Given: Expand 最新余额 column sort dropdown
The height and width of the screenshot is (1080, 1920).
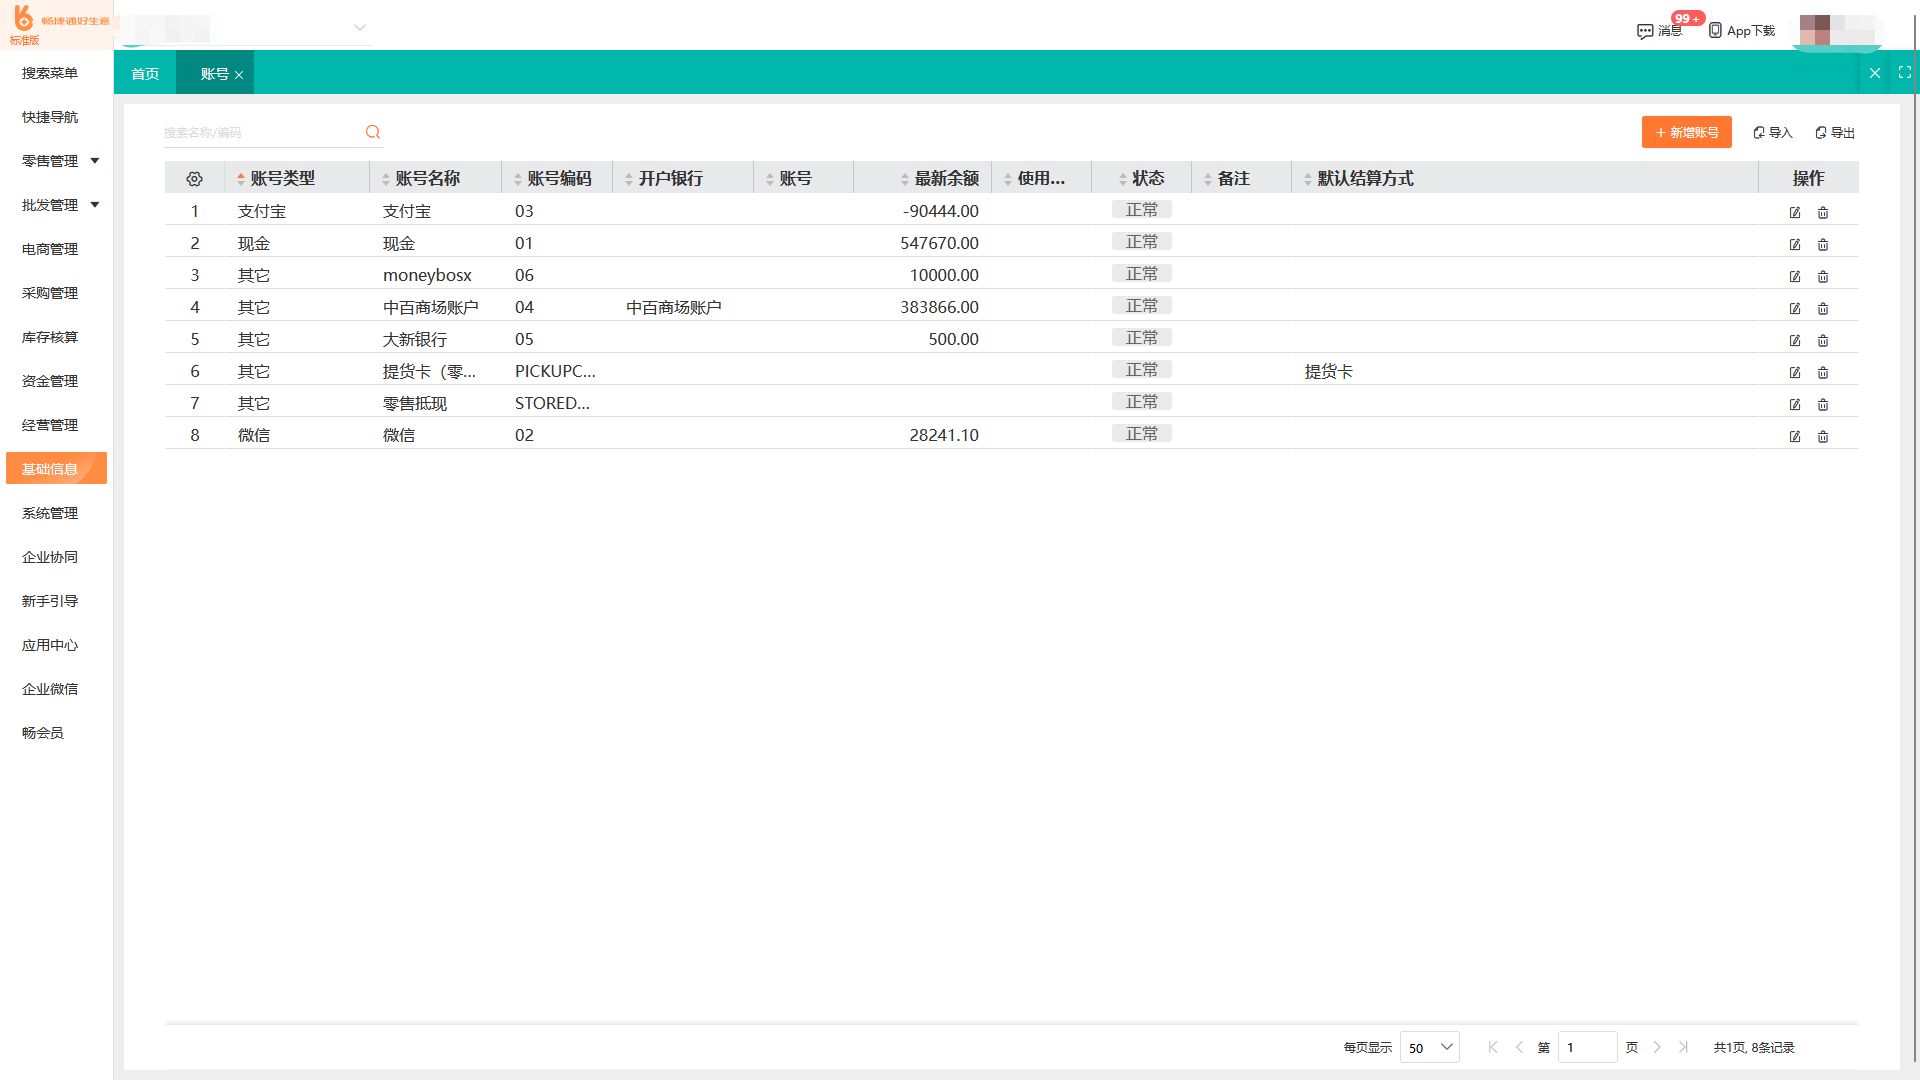Looking at the screenshot, I should (x=898, y=178).
